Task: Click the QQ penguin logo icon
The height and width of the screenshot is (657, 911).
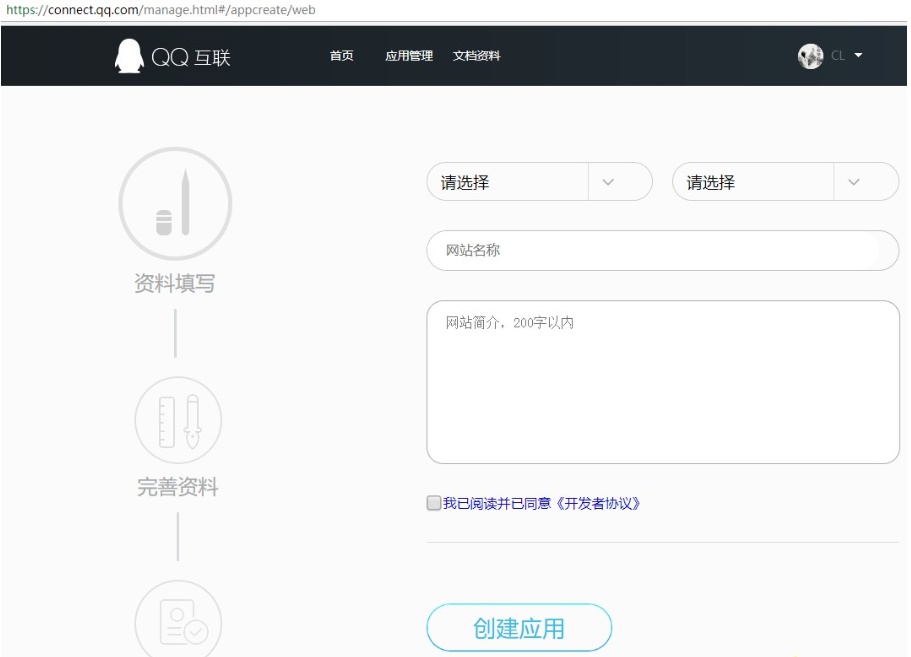Action: point(128,56)
